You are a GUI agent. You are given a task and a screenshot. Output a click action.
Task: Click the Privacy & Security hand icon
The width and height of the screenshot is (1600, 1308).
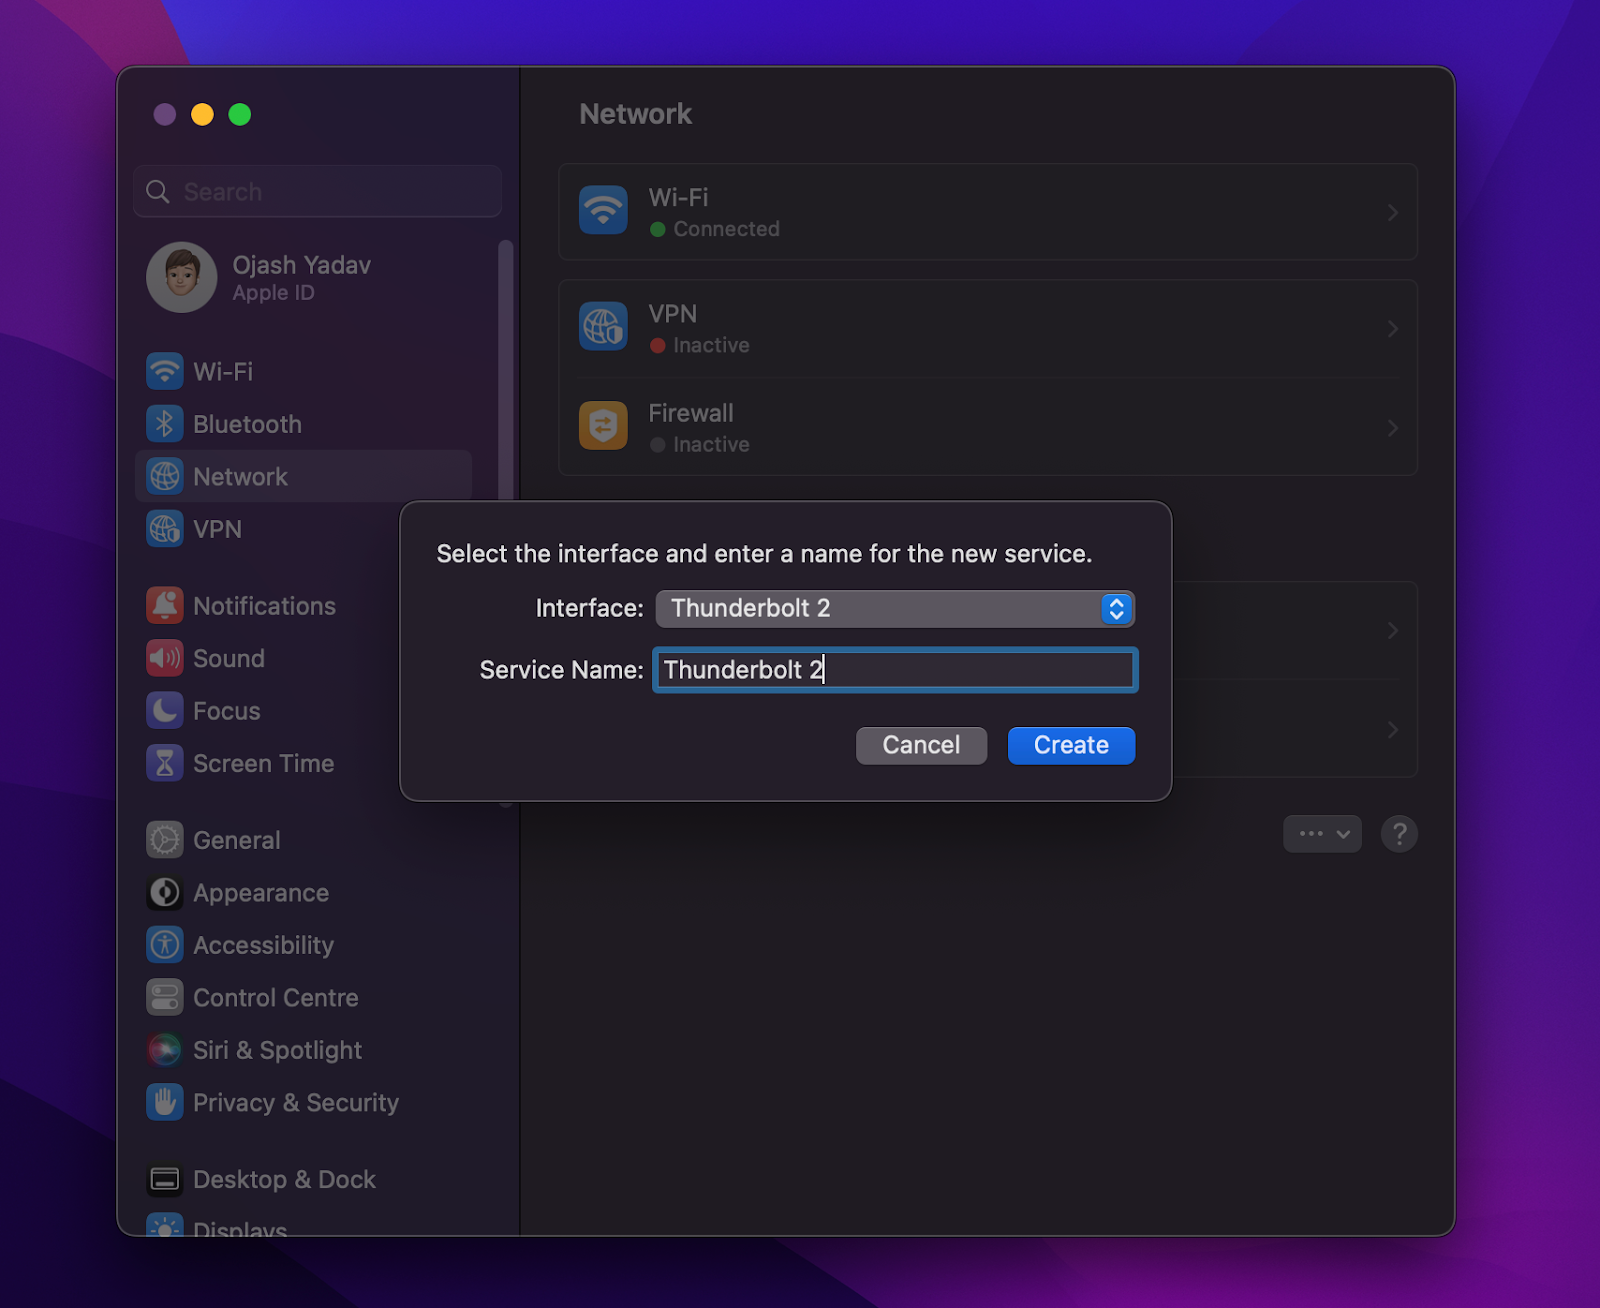(165, 1102)
